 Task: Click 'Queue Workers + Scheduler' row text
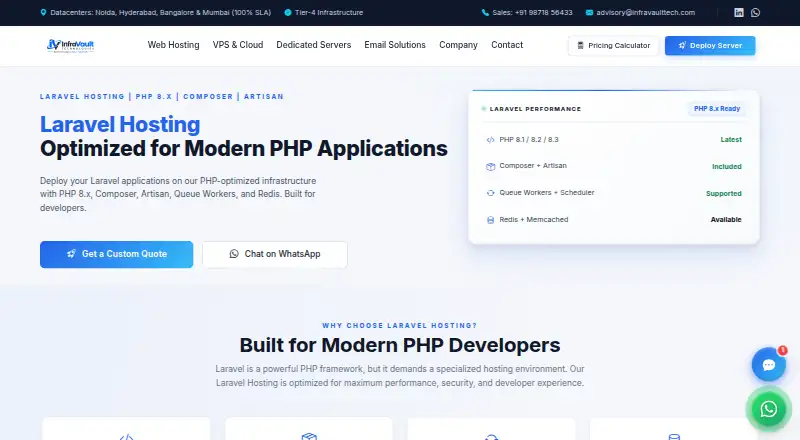point(547,192)
